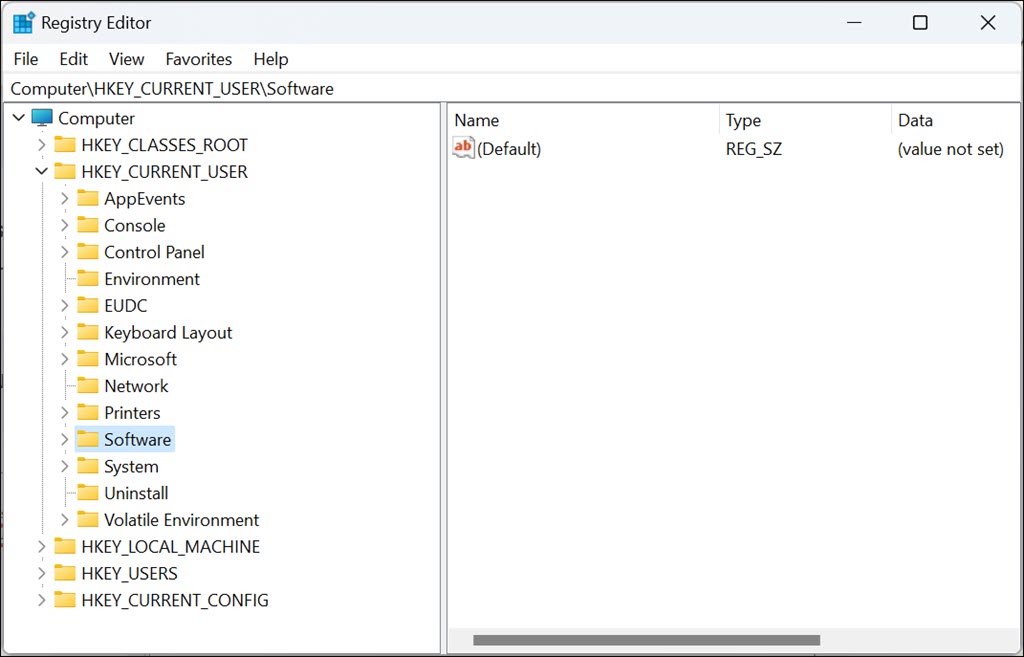Expand the Control Panel key chevron
The height and width of the screenshot is (657, 1024).
click(x=65, y=251)
